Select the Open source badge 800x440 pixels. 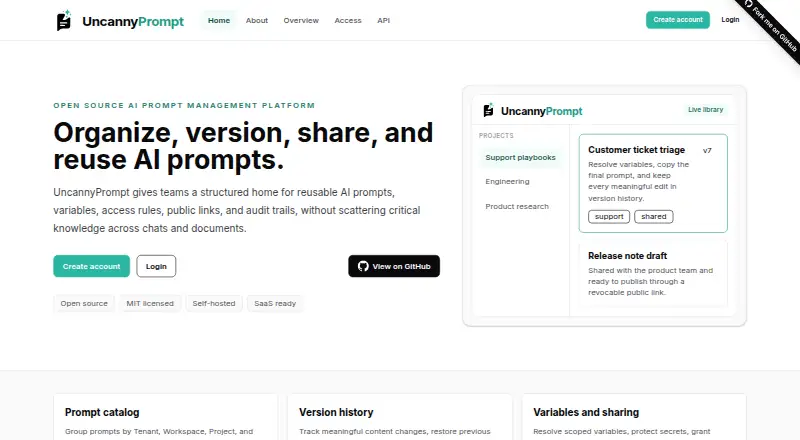tap(84, 303)
